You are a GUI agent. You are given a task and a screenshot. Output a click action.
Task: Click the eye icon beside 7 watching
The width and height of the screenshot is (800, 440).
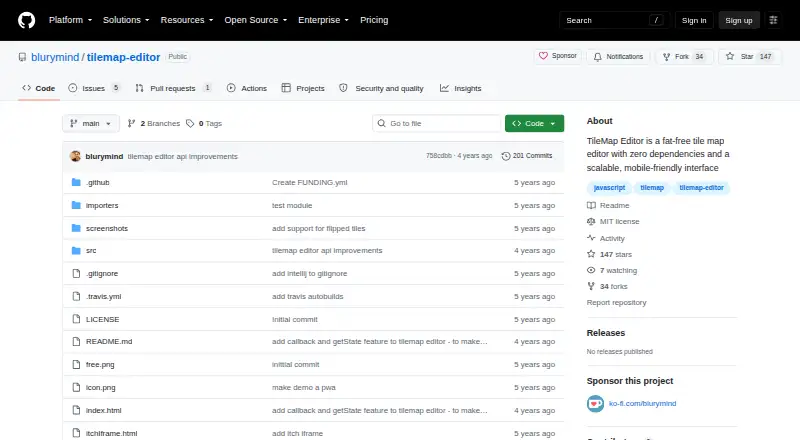[591, 270]
